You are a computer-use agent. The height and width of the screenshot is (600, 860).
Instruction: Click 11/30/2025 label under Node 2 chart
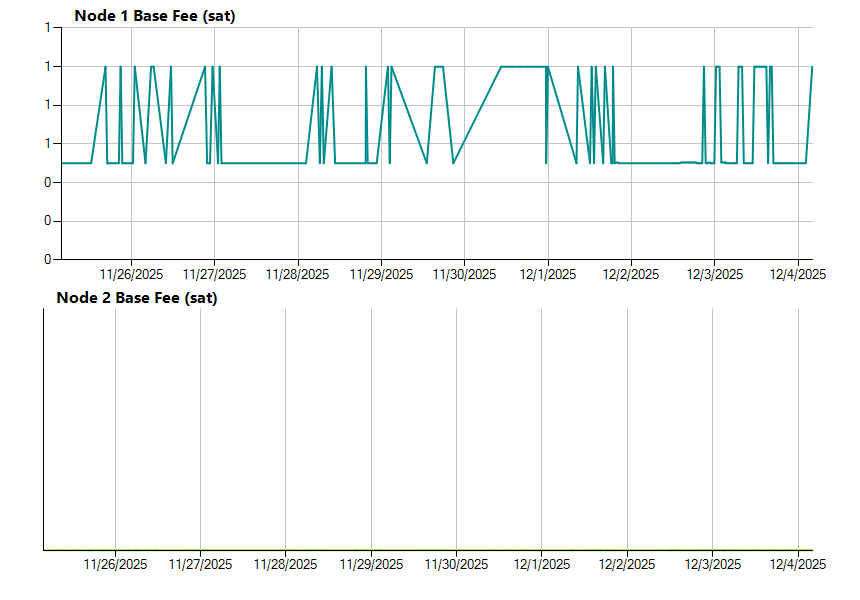tap(457, 565)
